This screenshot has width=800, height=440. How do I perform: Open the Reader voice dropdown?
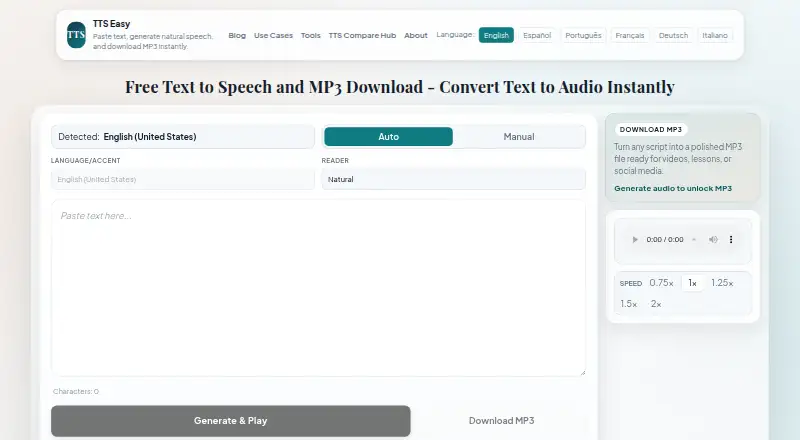453,179
